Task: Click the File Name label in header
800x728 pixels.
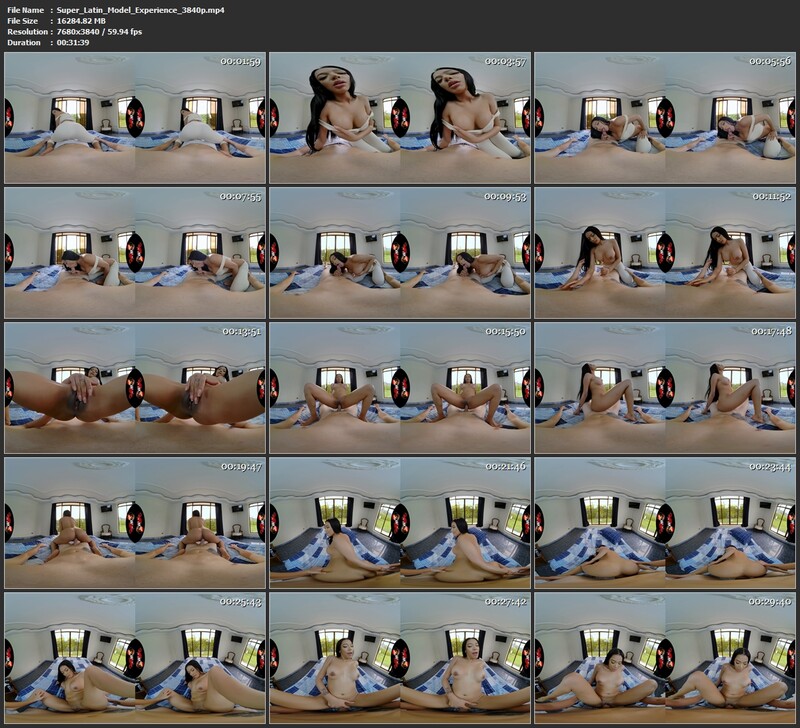Action: coord(24,9)
